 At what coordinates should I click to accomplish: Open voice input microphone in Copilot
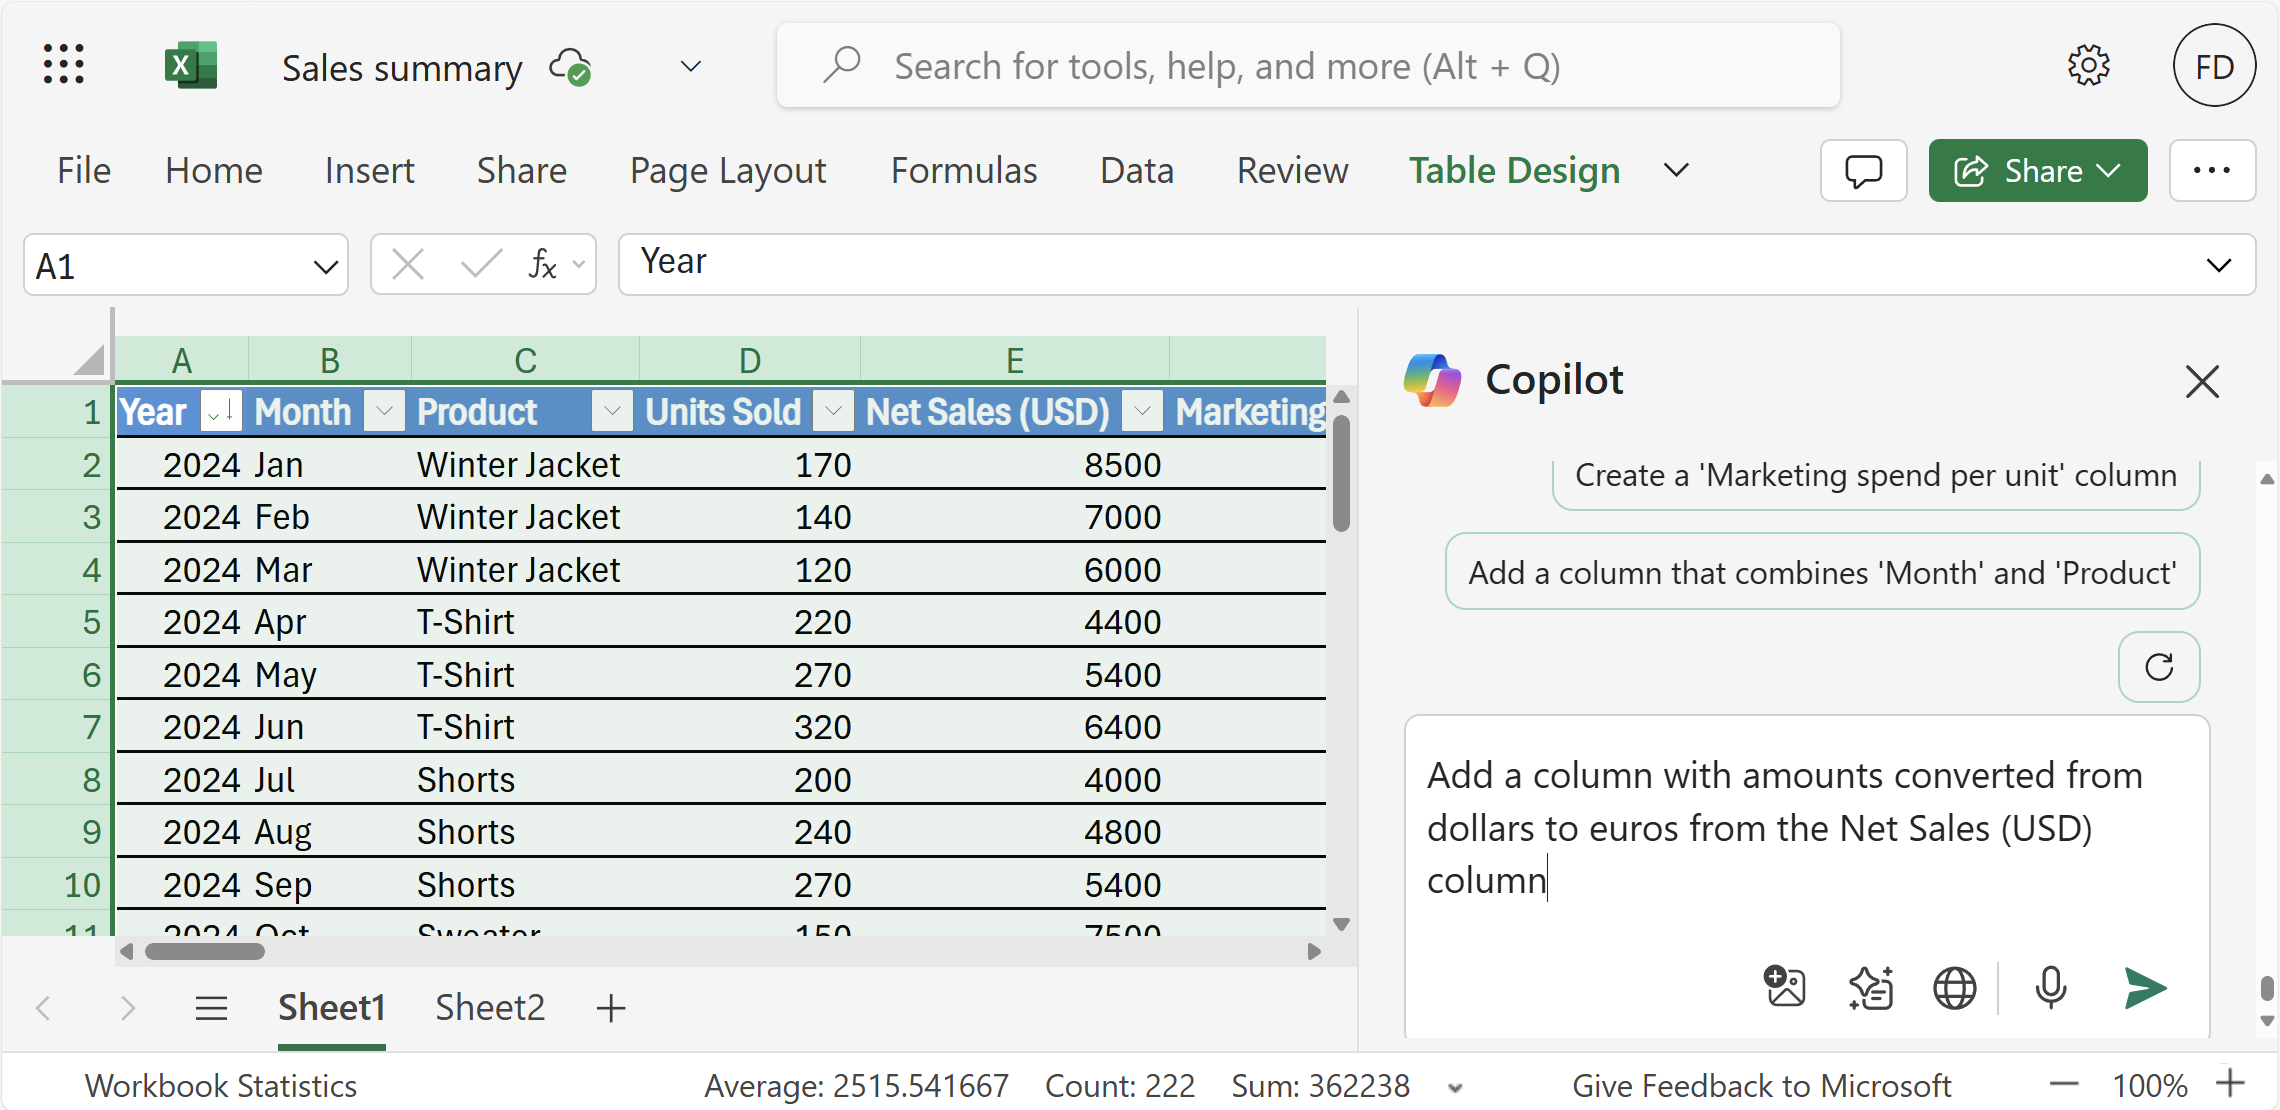pos(2051,988)
